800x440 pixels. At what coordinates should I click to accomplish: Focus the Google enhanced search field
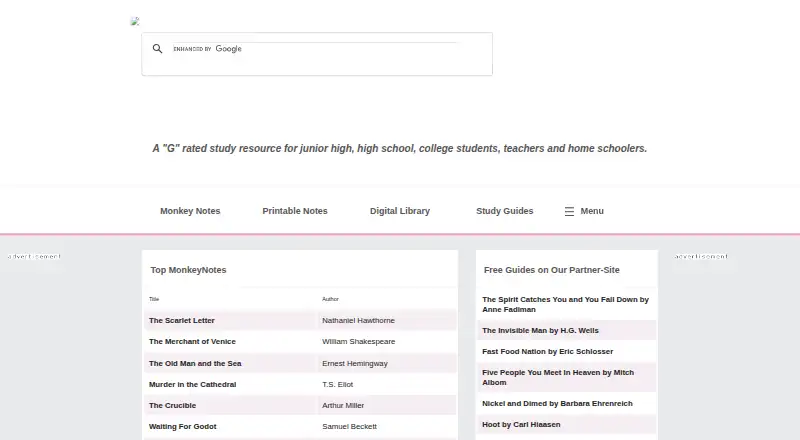click(315, 49)
